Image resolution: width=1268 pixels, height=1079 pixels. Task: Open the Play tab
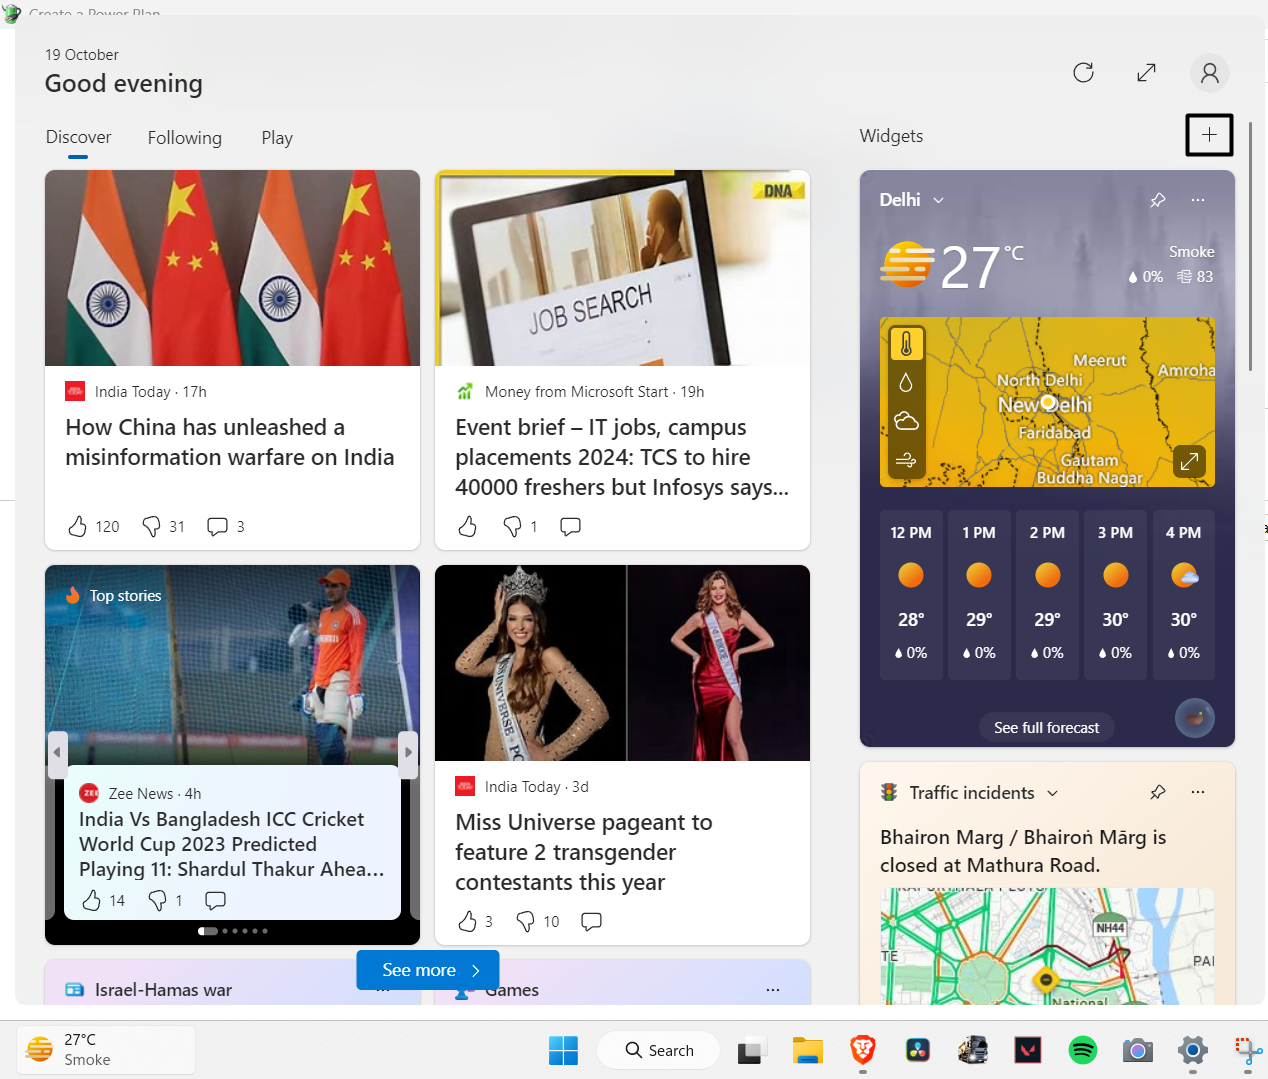[x=276, y=137]
